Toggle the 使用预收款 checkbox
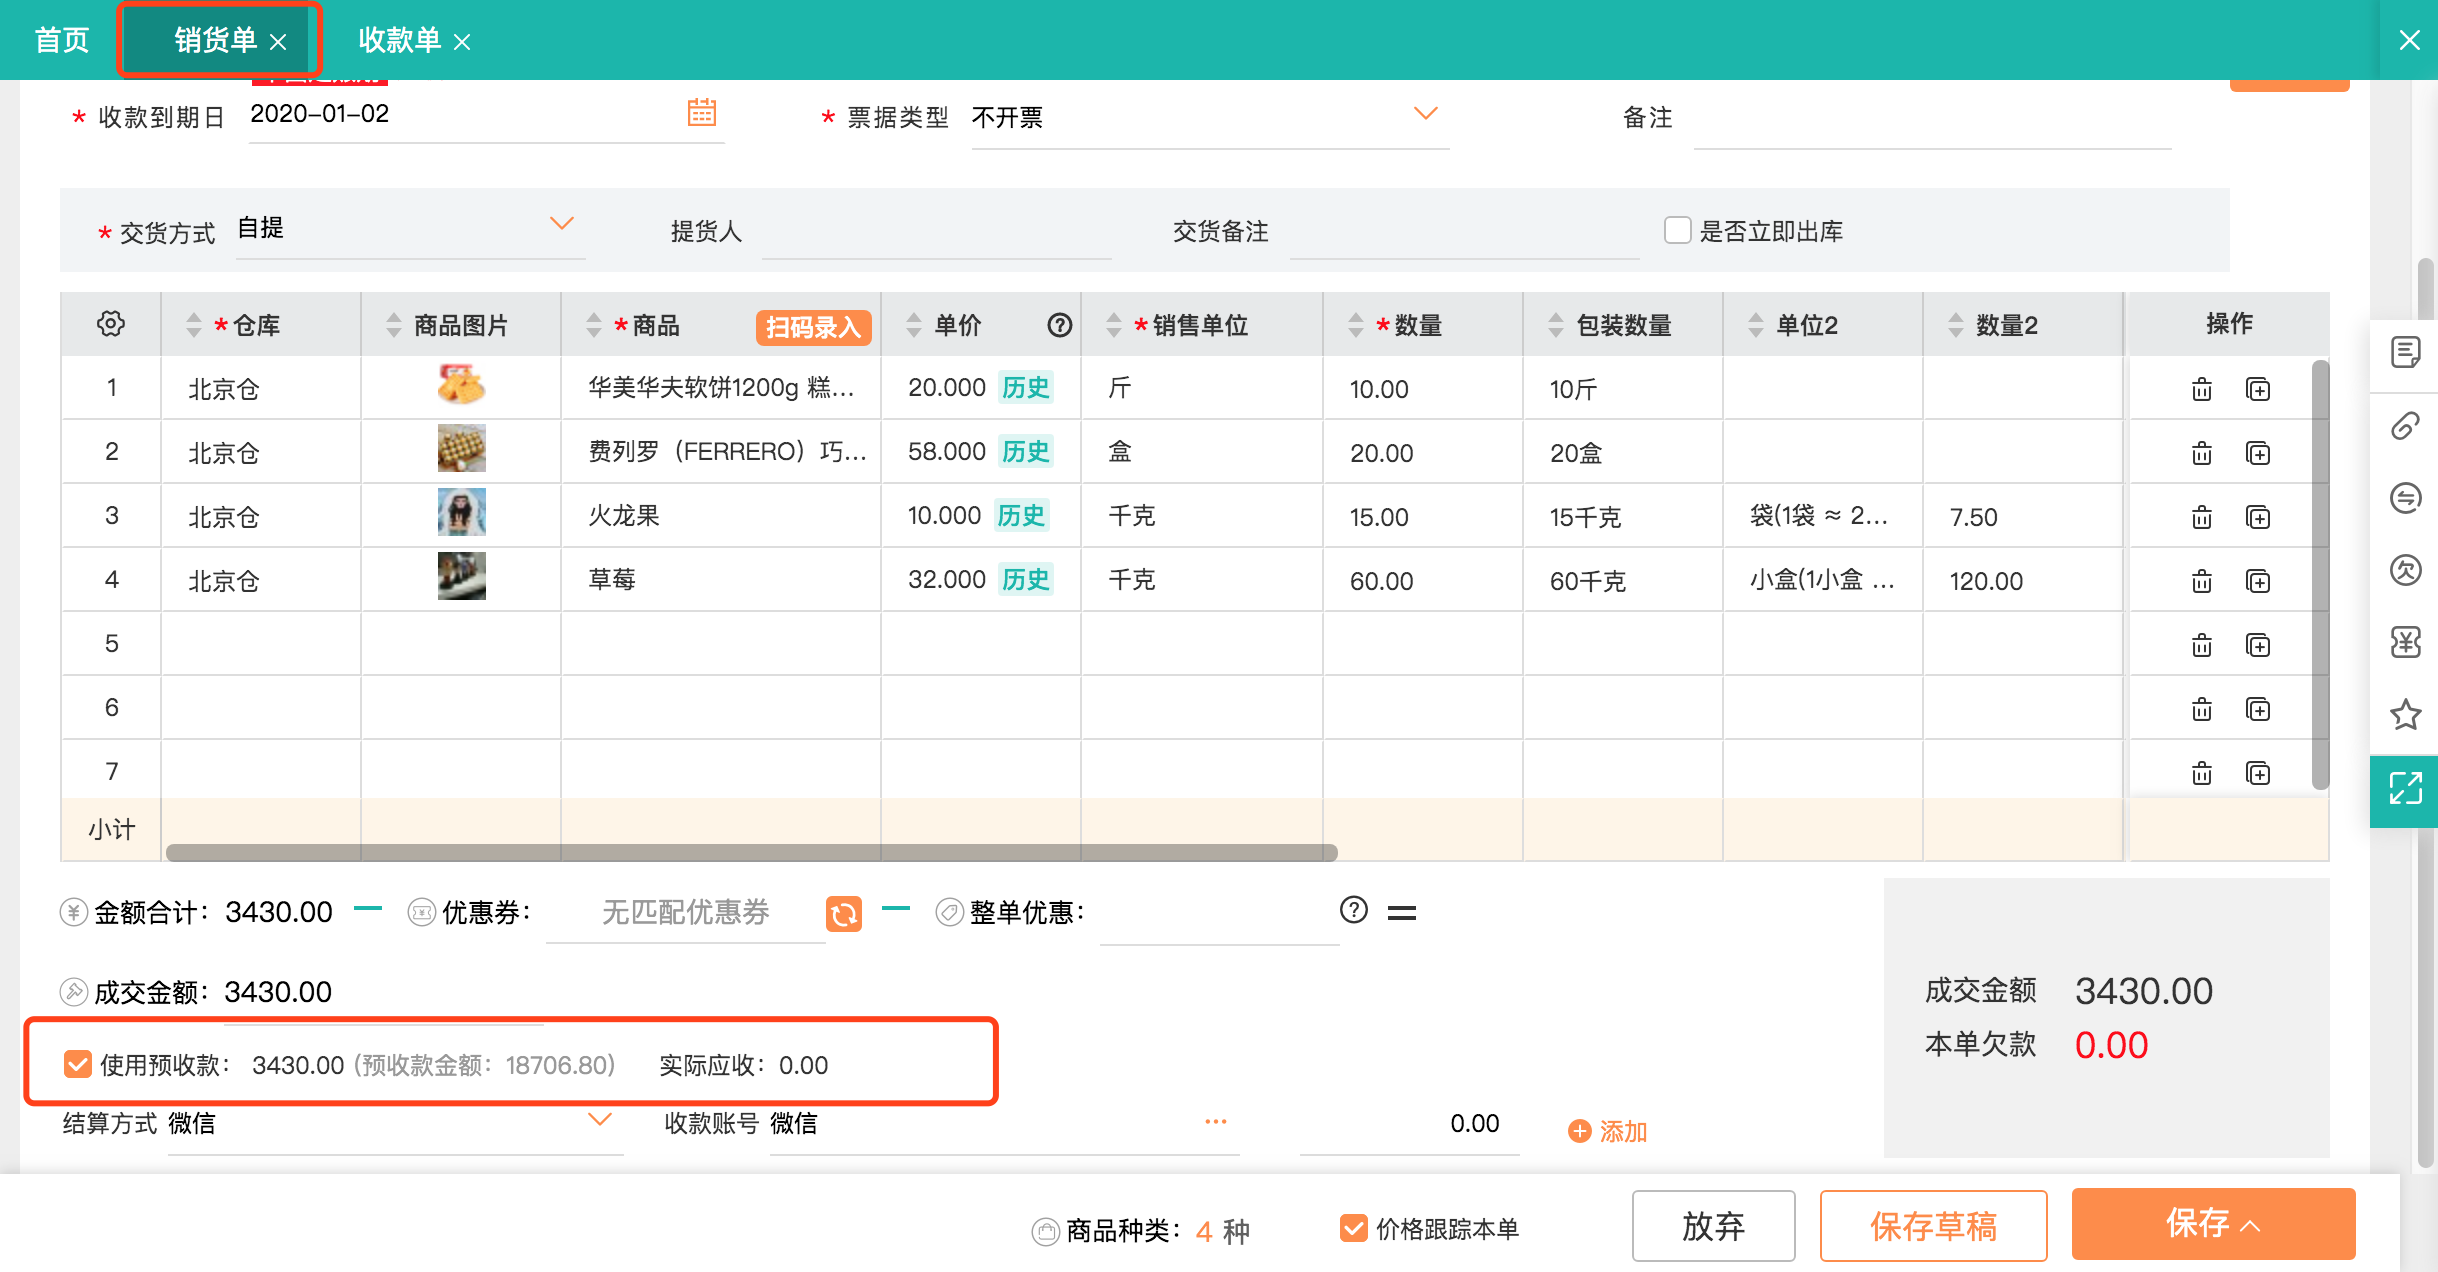The image size is (2438, 1272). point(76,1062)
